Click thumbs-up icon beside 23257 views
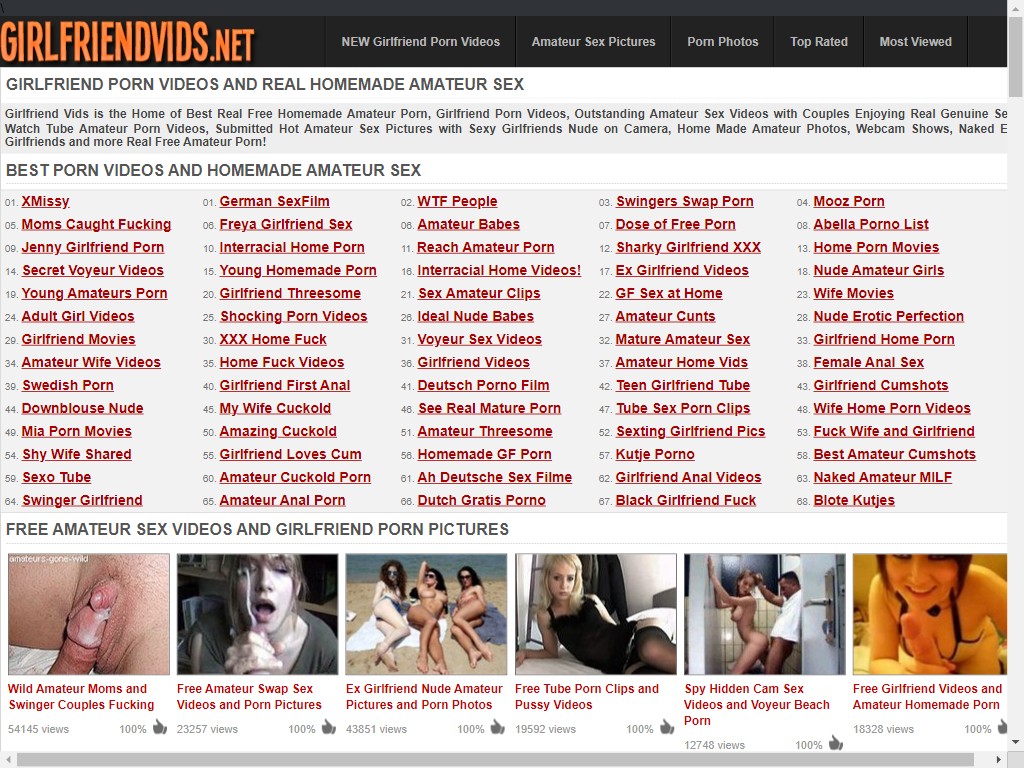1024x768 pixels. click(x=329, y=728)
